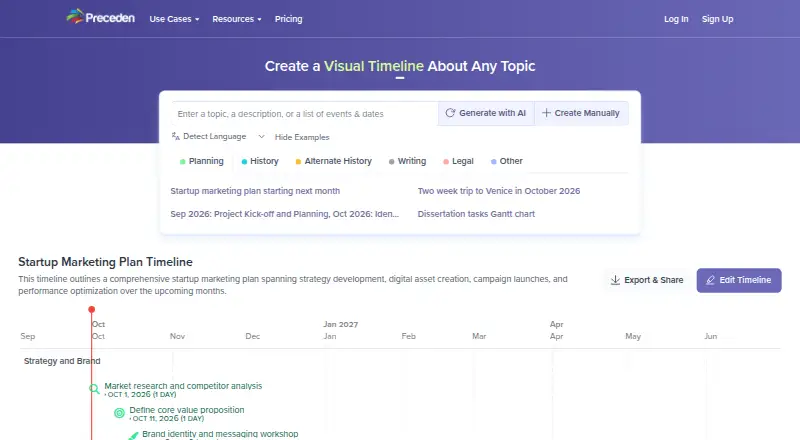This screenshot has width=800, height=440.
Task: Click the Export & Share download icon
Action: 615,280
